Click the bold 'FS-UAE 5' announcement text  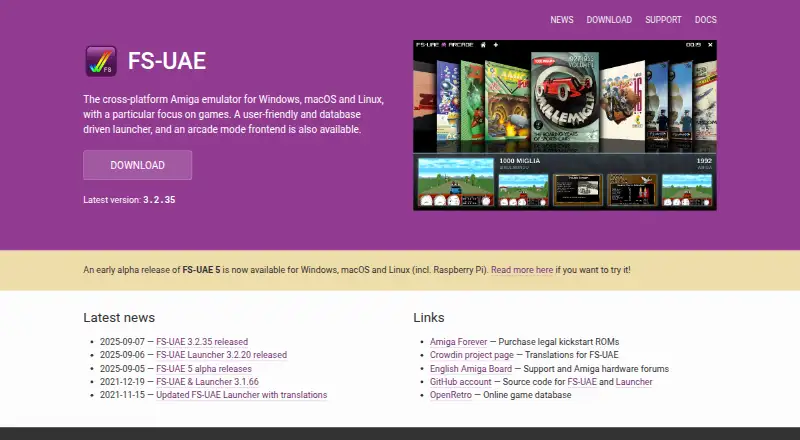pos(202,270)
